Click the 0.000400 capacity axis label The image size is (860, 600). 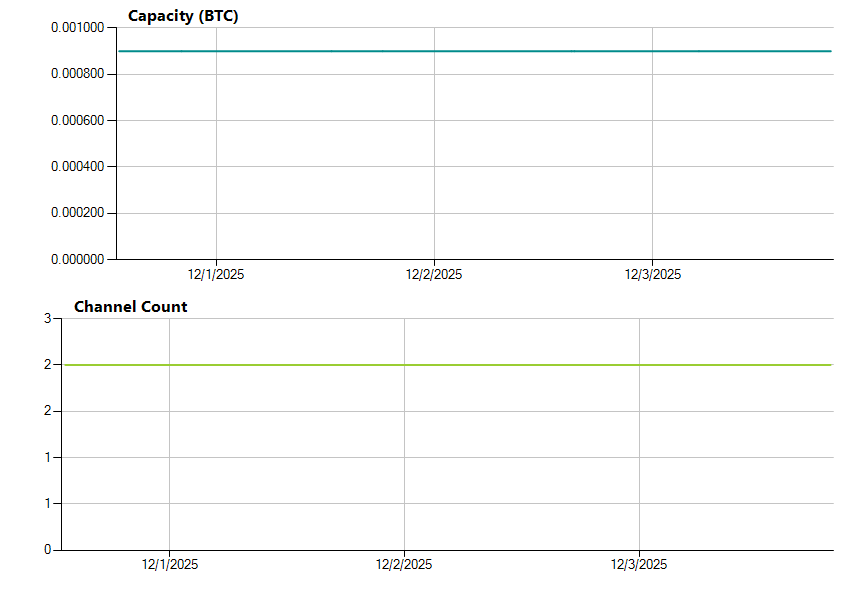pyautogui.click(x=77, y=166)
